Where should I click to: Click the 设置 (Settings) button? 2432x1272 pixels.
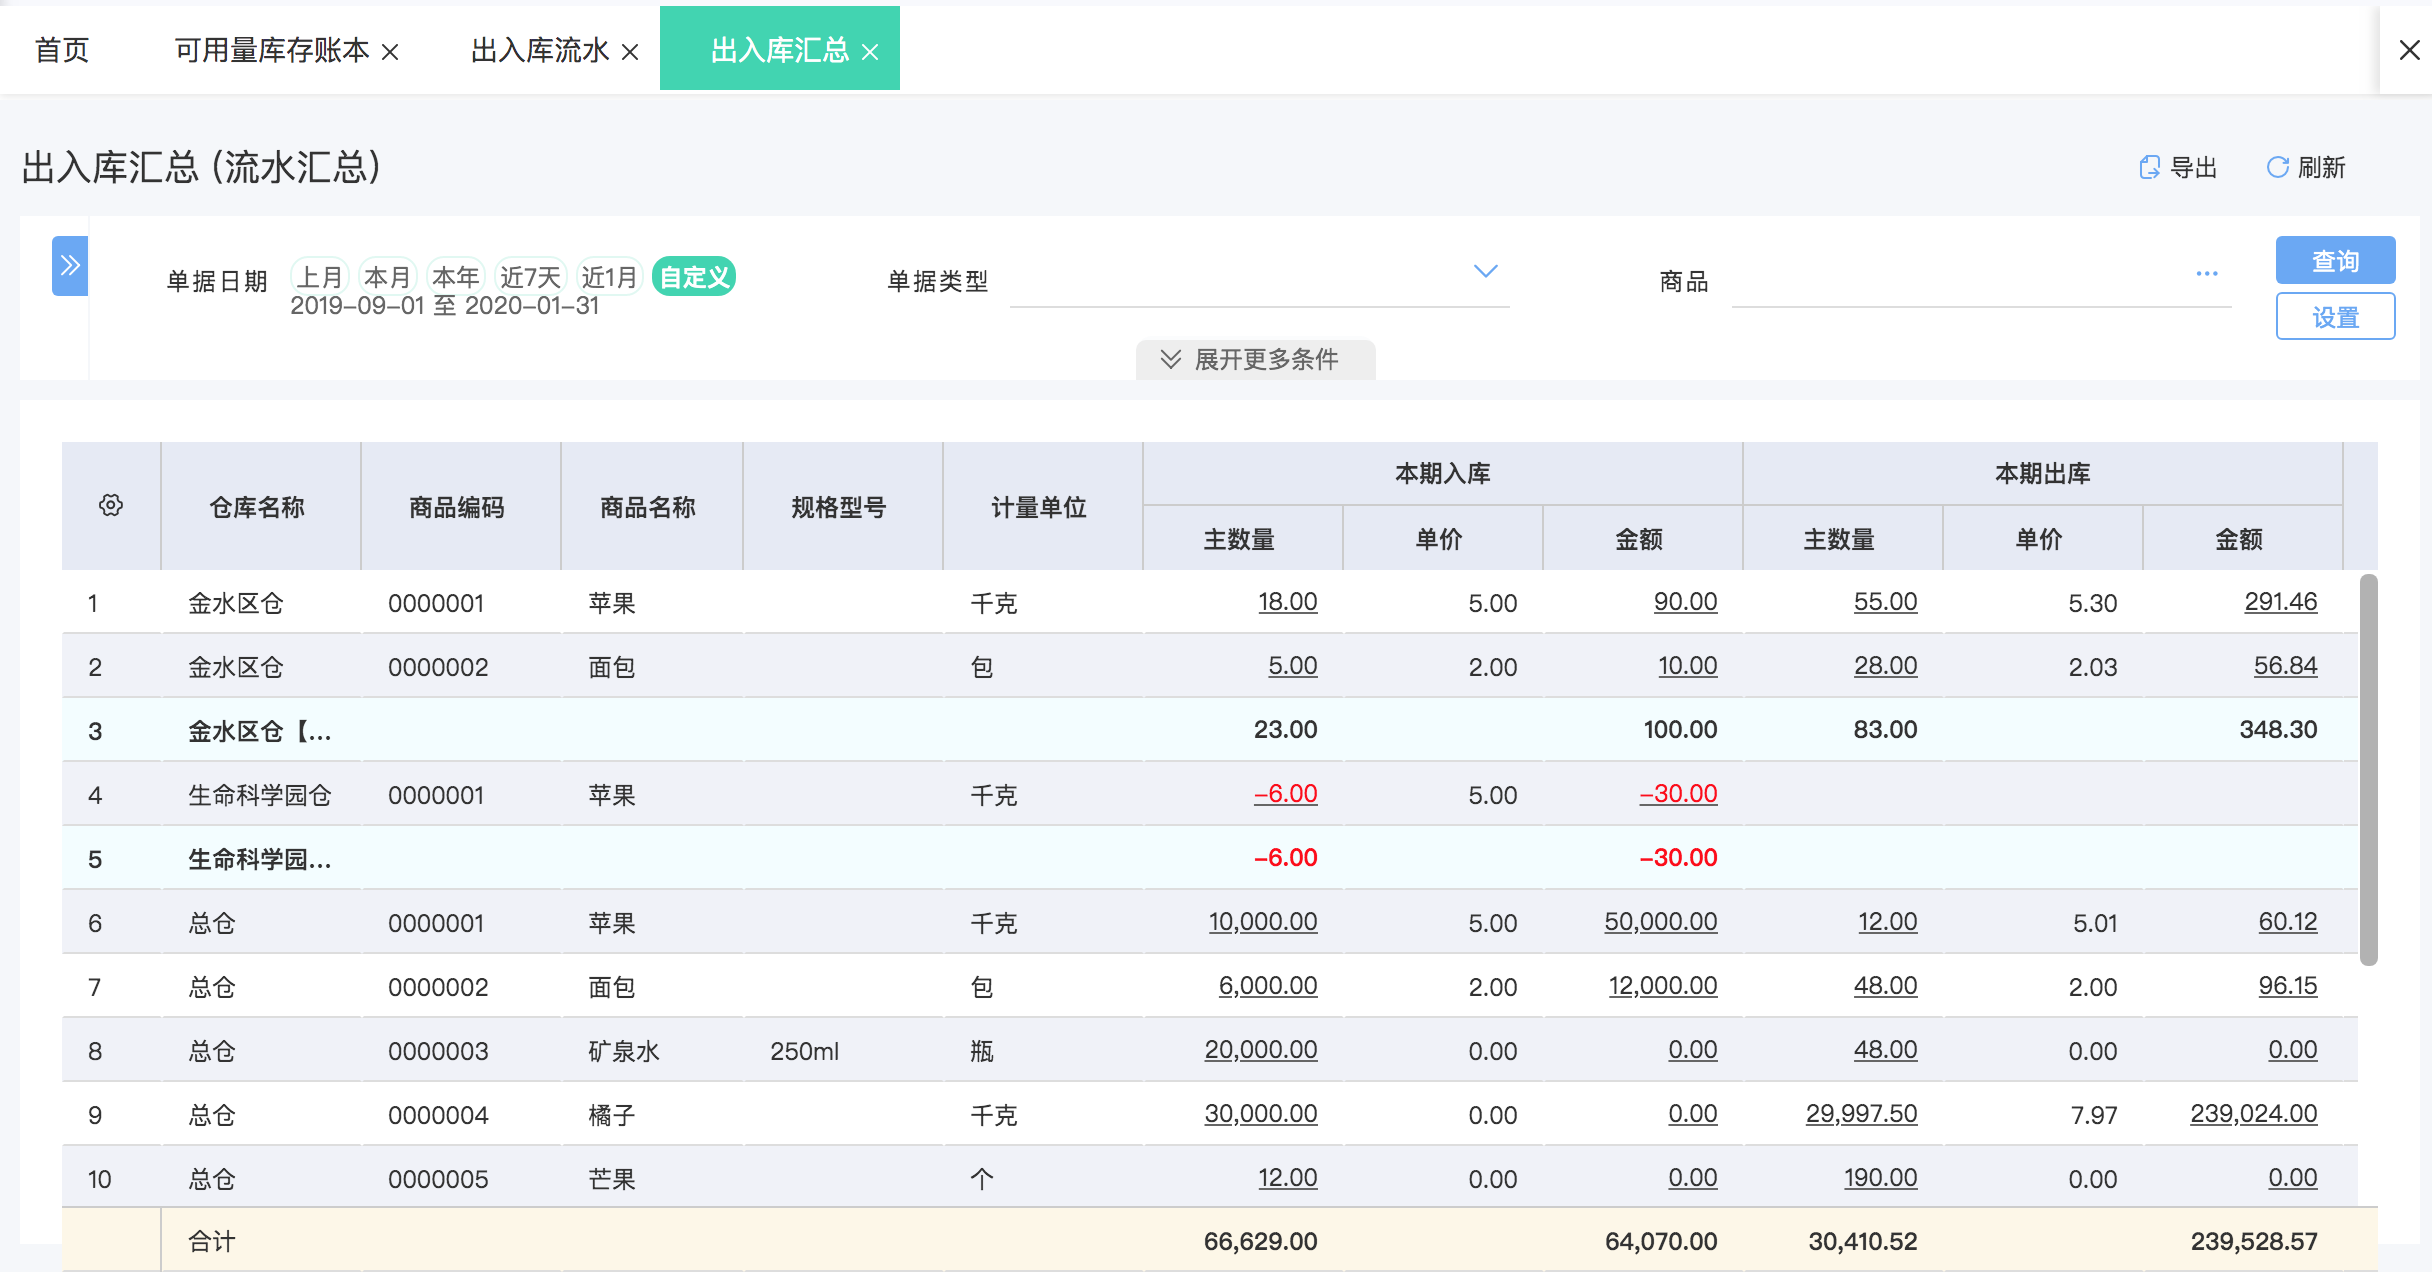click(x=2335, y=317)
